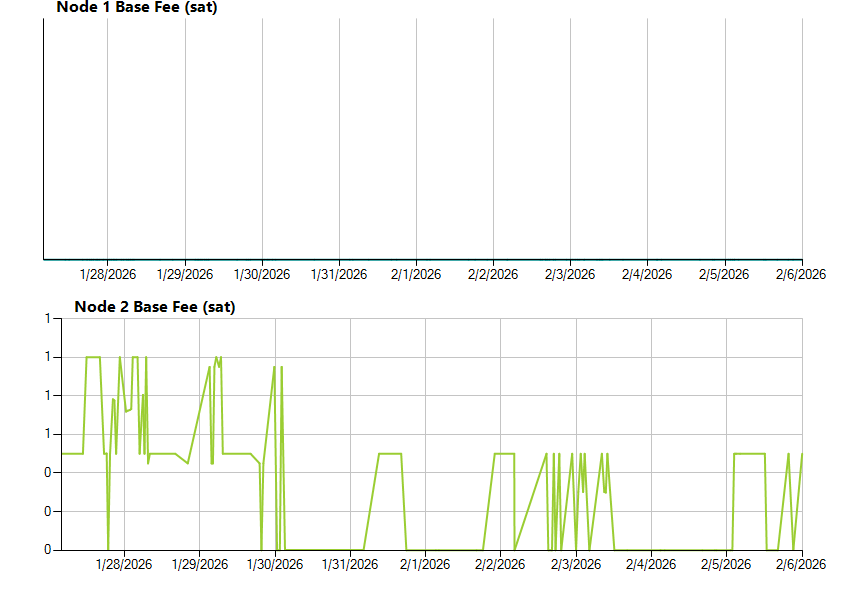Viewport: 860px width, 600px height.
Task: Click 1/29/2026 date under Node 2 chart
Action: point(200,564)
